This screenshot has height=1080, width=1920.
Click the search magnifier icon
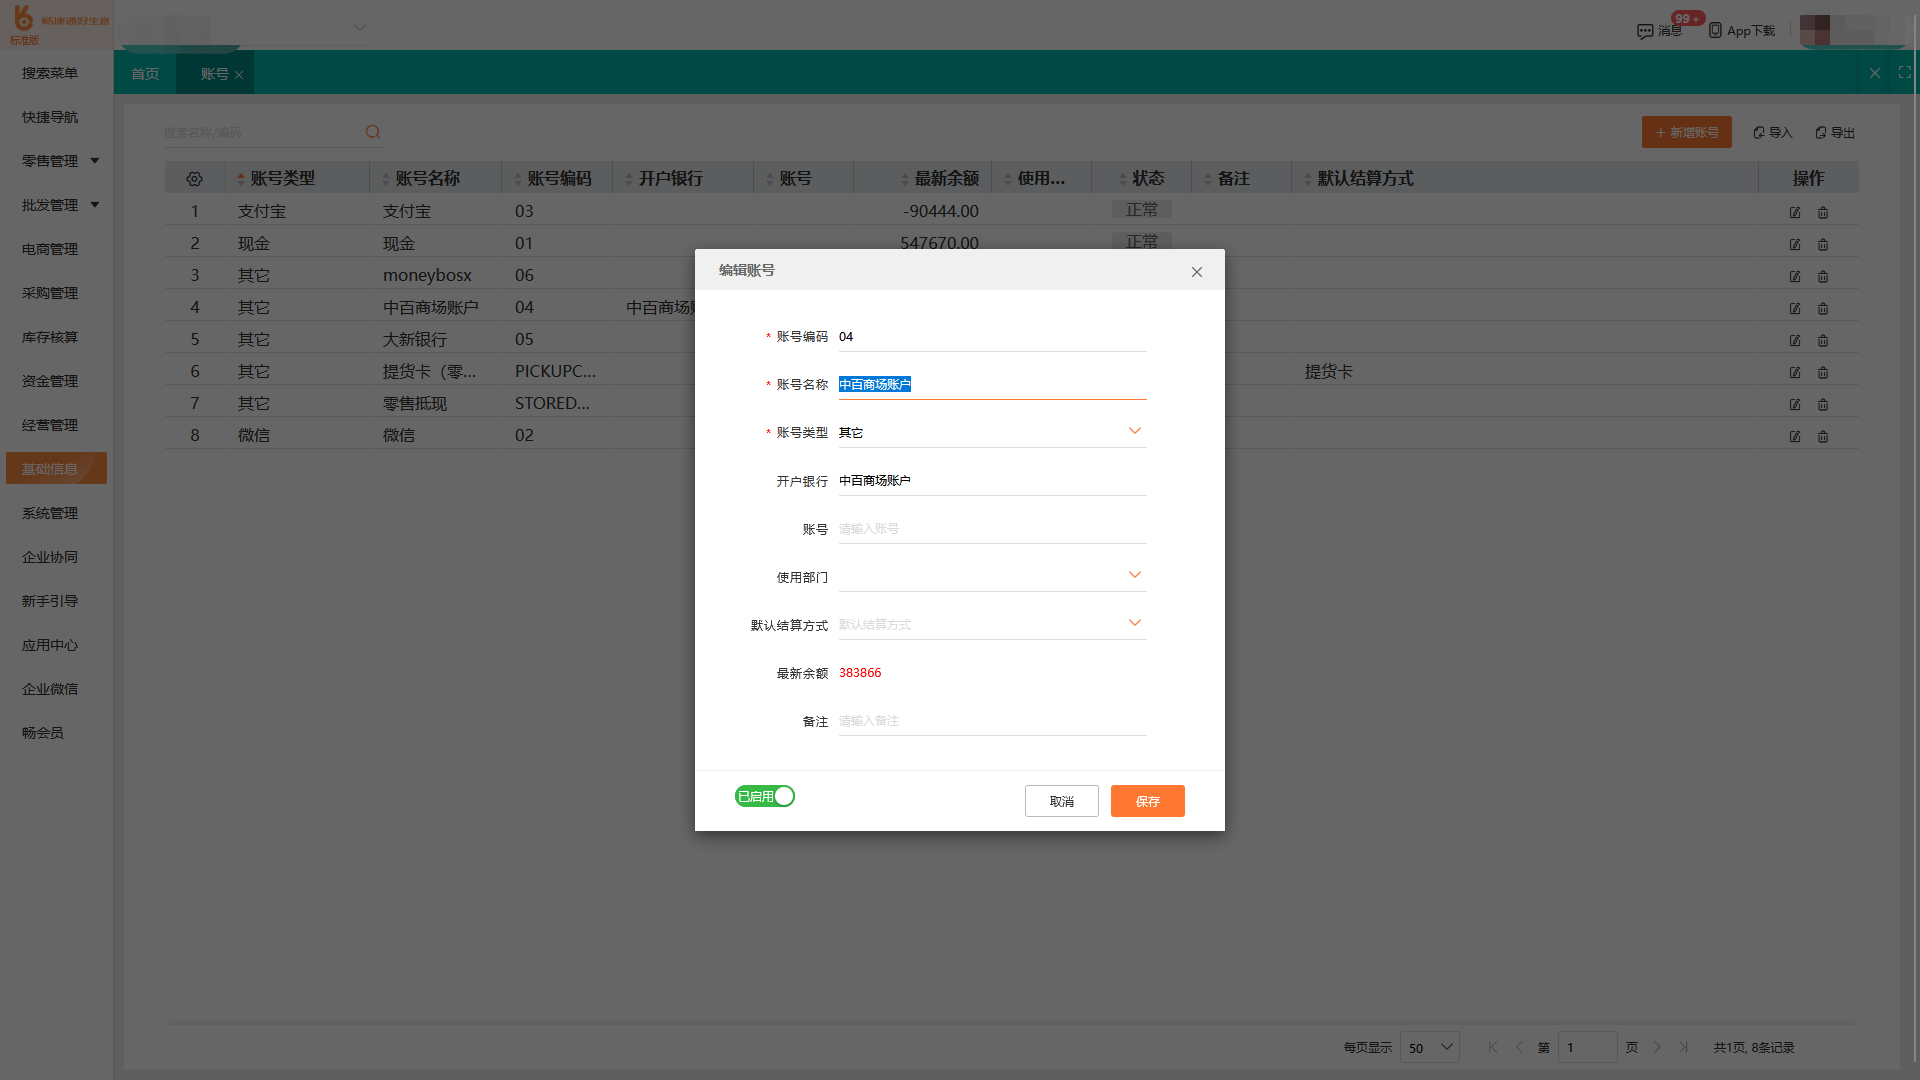point(373,132)
